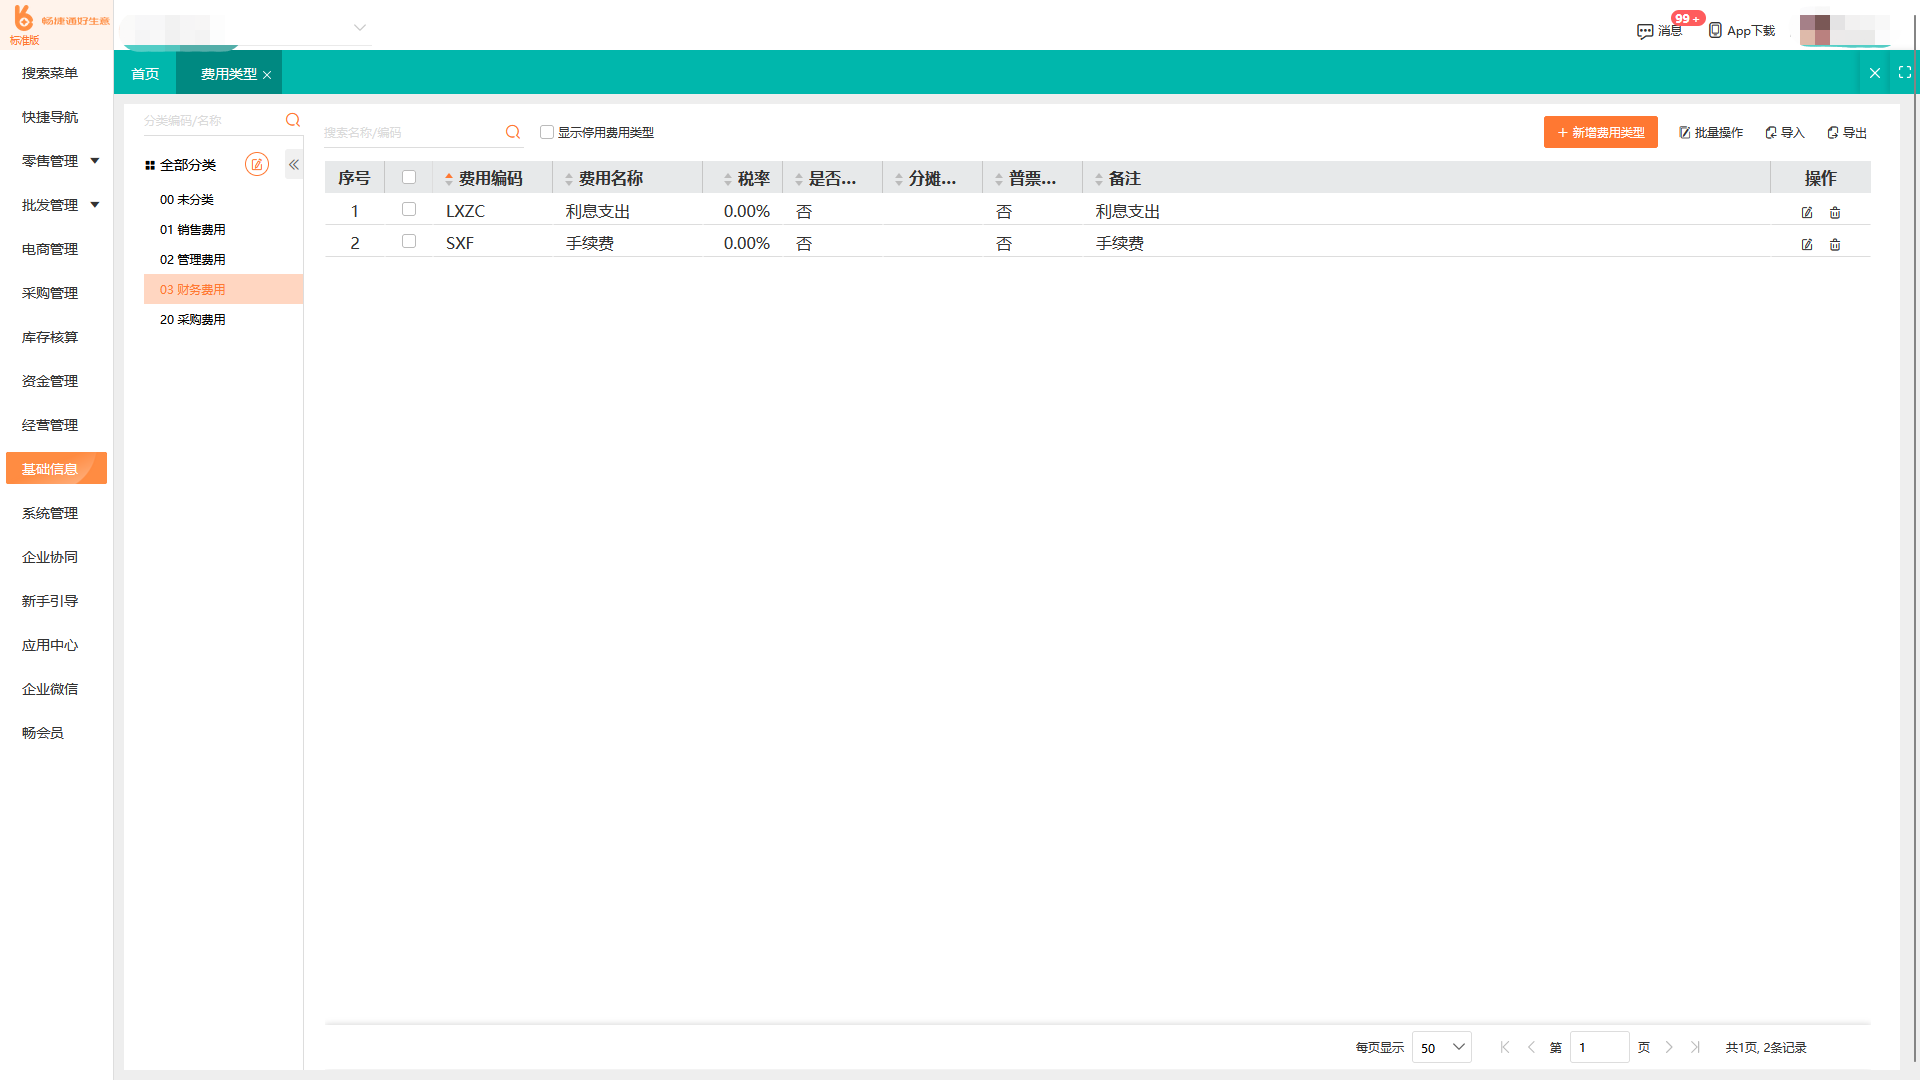Click the delete icon for 手续费
This screenshot has height=1080, width=1920.
pos(1836,244)
